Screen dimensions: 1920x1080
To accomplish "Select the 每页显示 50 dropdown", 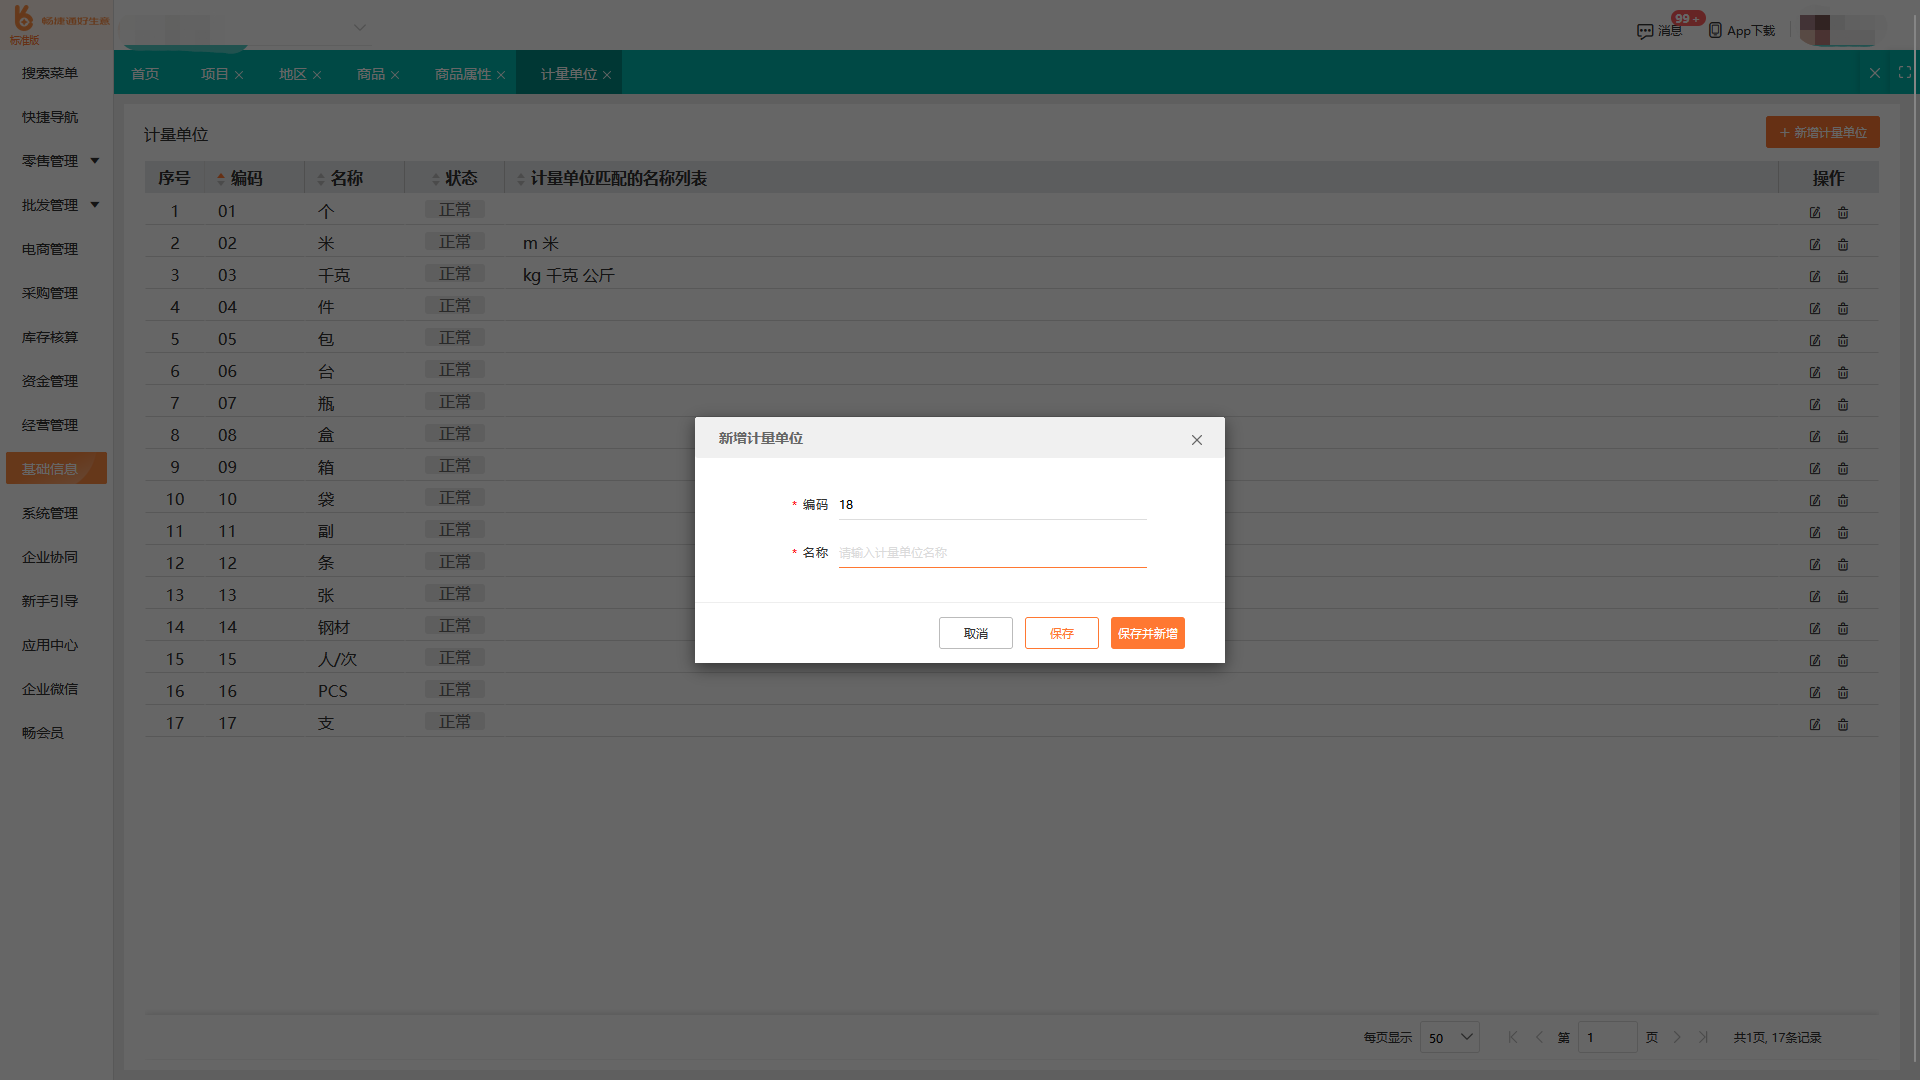I will click(x=1449, y=1036).
